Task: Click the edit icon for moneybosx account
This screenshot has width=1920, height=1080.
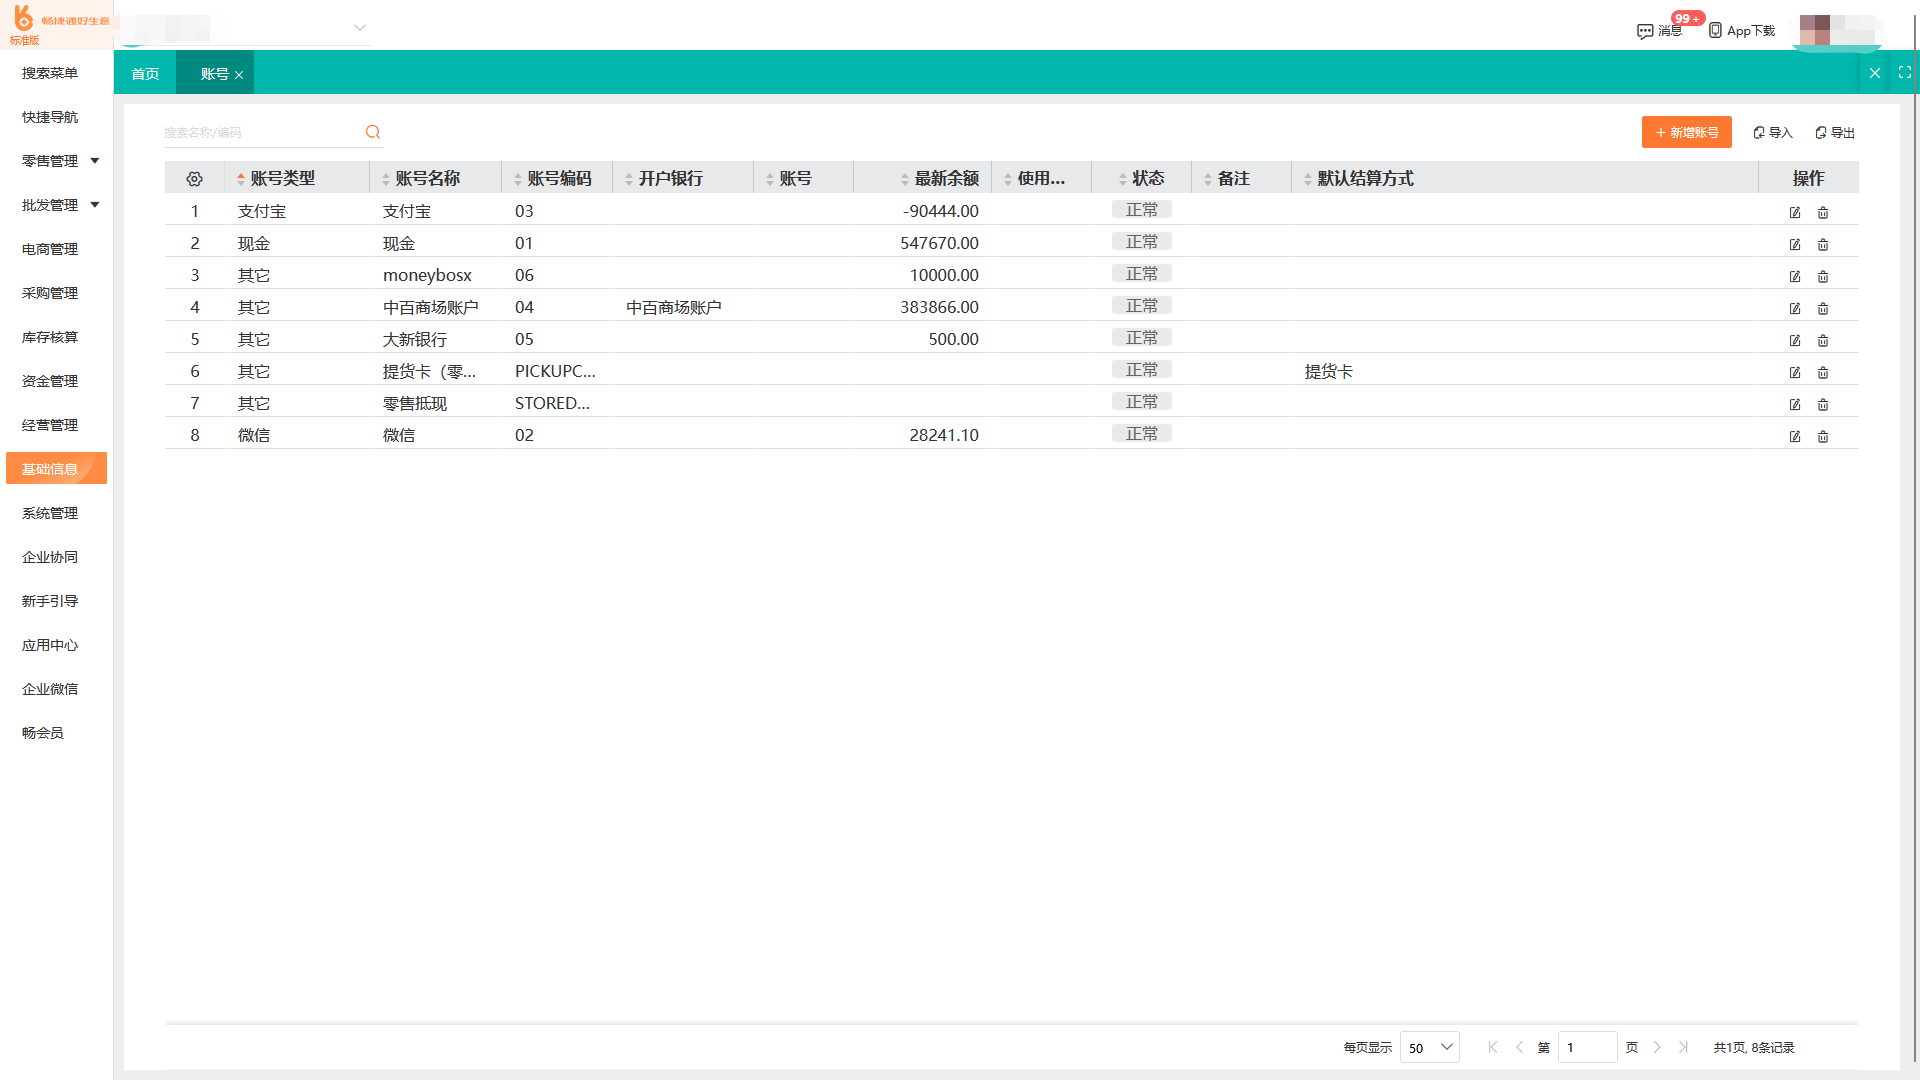Action: click(1795, 274)
